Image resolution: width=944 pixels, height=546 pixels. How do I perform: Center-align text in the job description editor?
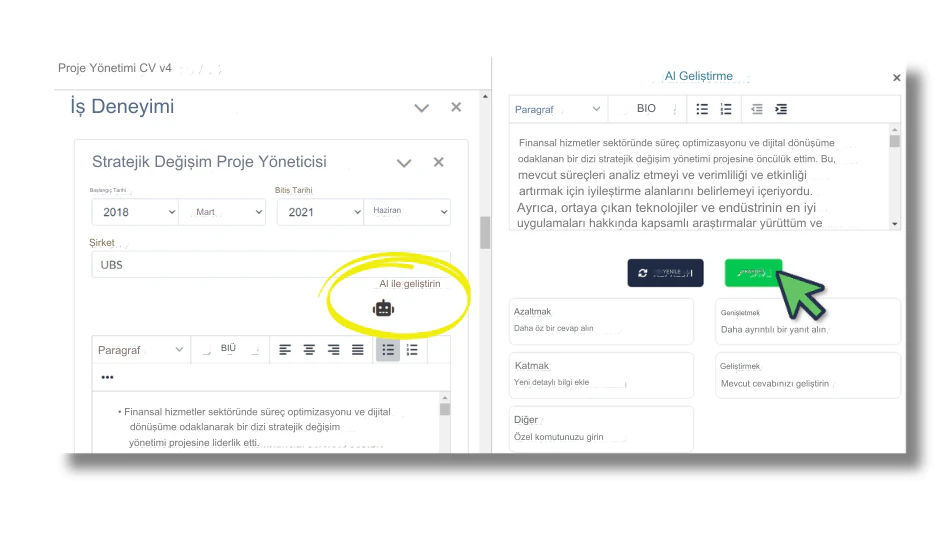(x=309, y=350)
